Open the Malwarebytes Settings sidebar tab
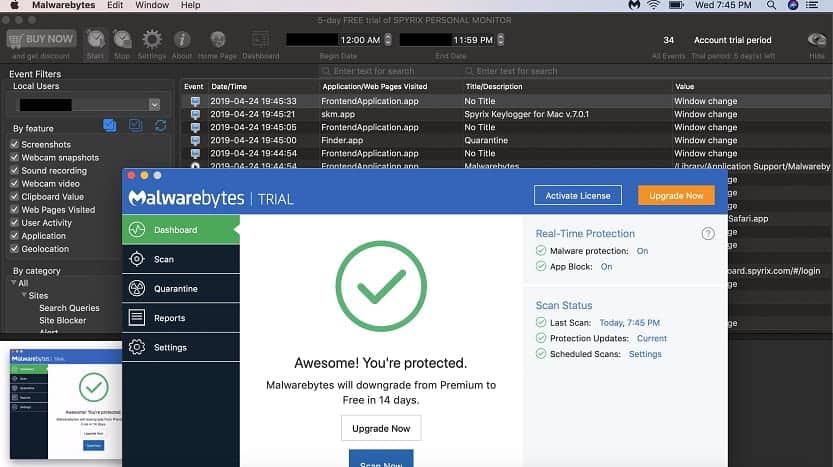 tap(181, 347)
